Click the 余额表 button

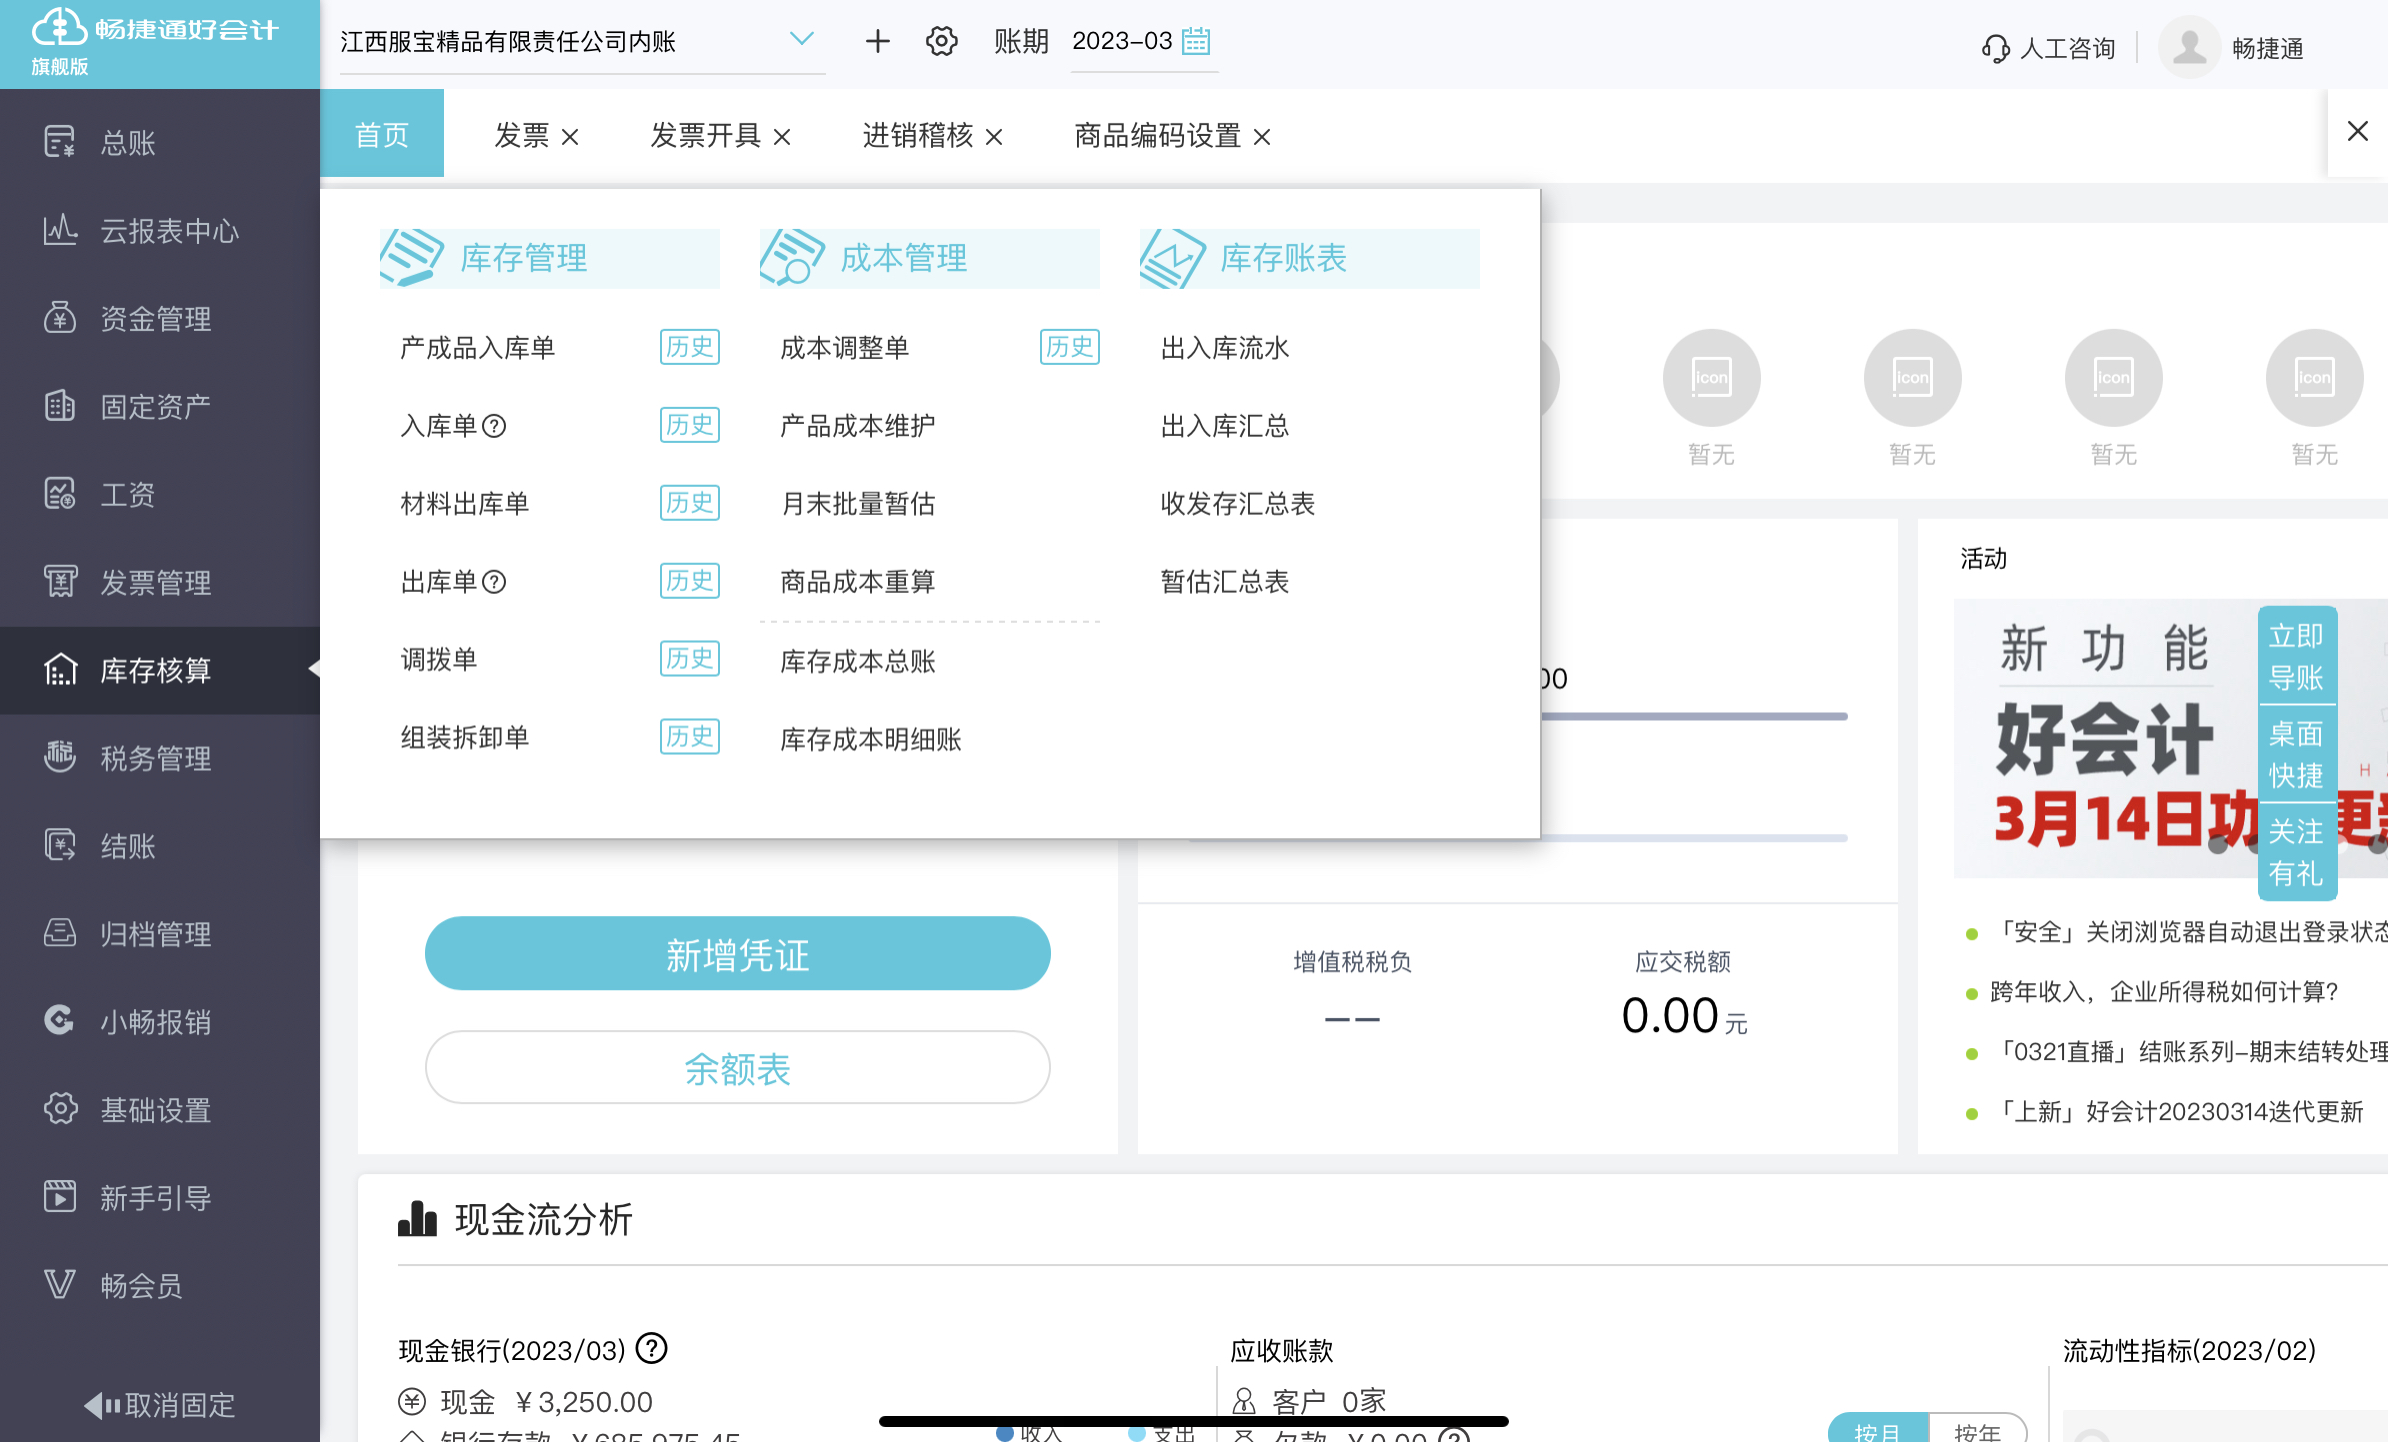click(737, 1068)
